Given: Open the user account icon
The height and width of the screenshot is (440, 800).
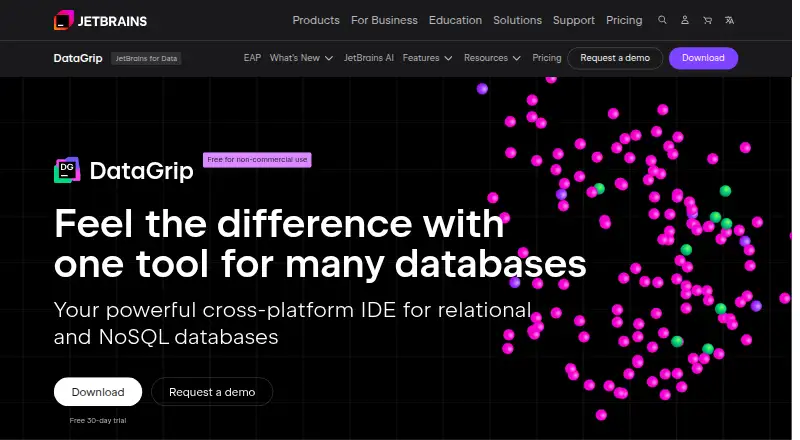Looking at the screenshot, I should point(685,20).
